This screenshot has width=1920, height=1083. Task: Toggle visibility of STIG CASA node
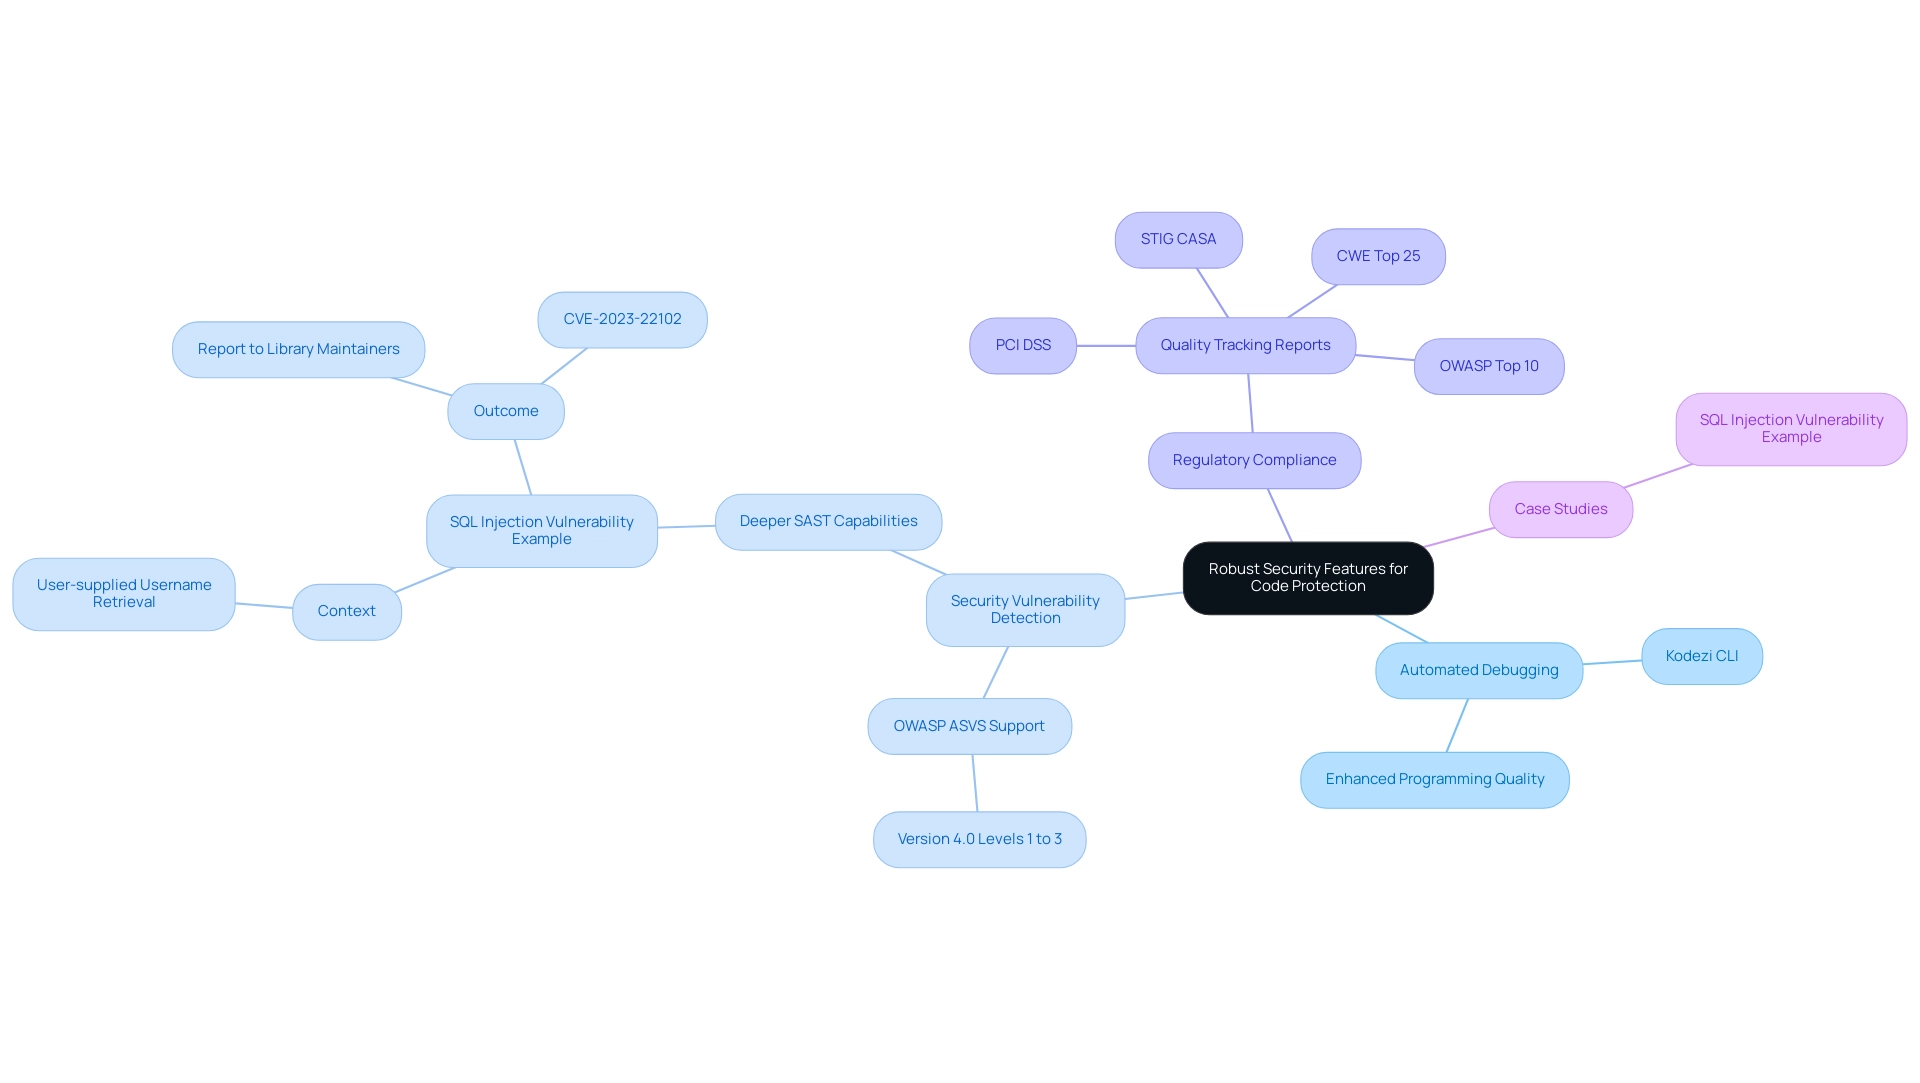(x=1178, y=239)
